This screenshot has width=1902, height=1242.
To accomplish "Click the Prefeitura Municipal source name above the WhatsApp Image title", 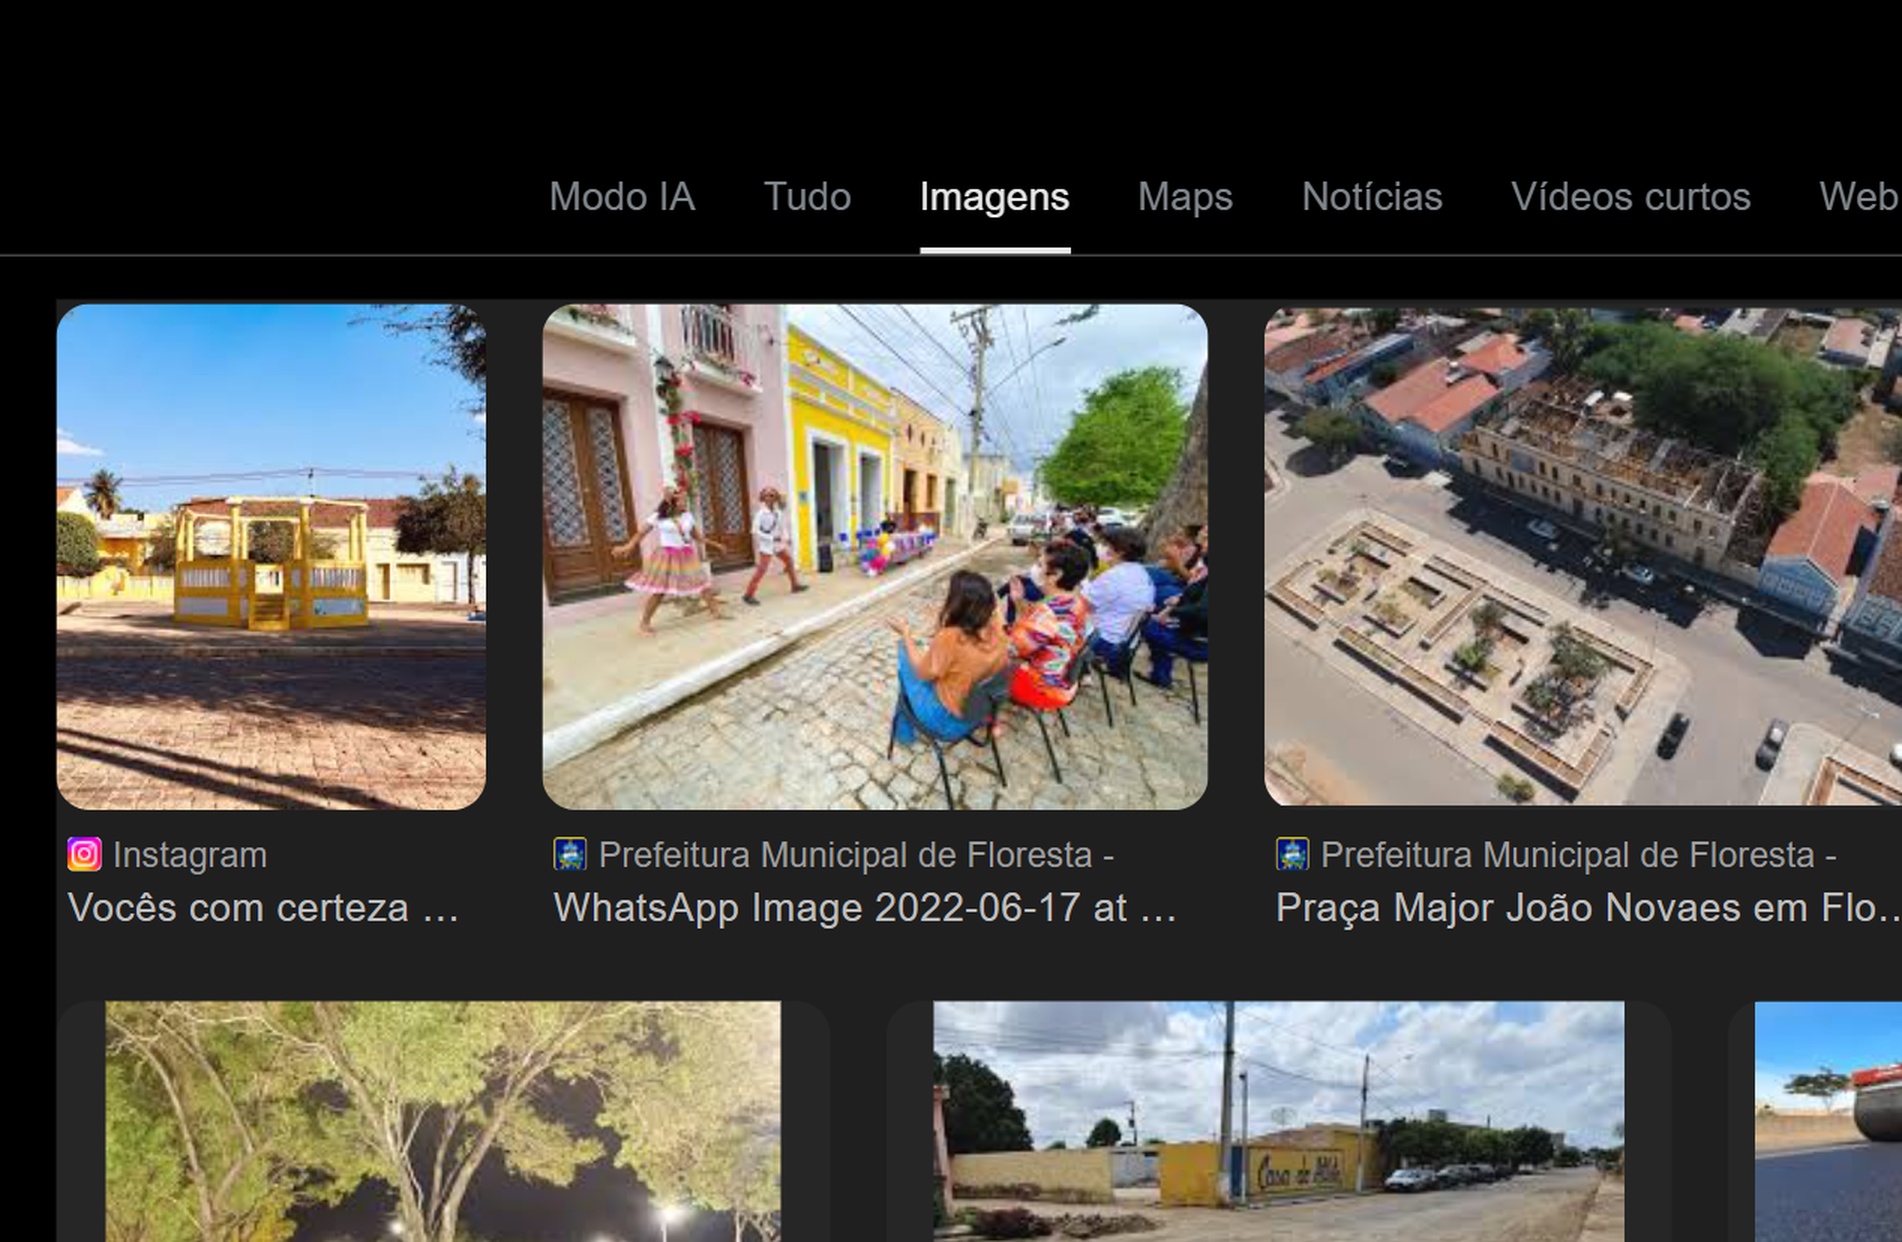I will point(856,855).
